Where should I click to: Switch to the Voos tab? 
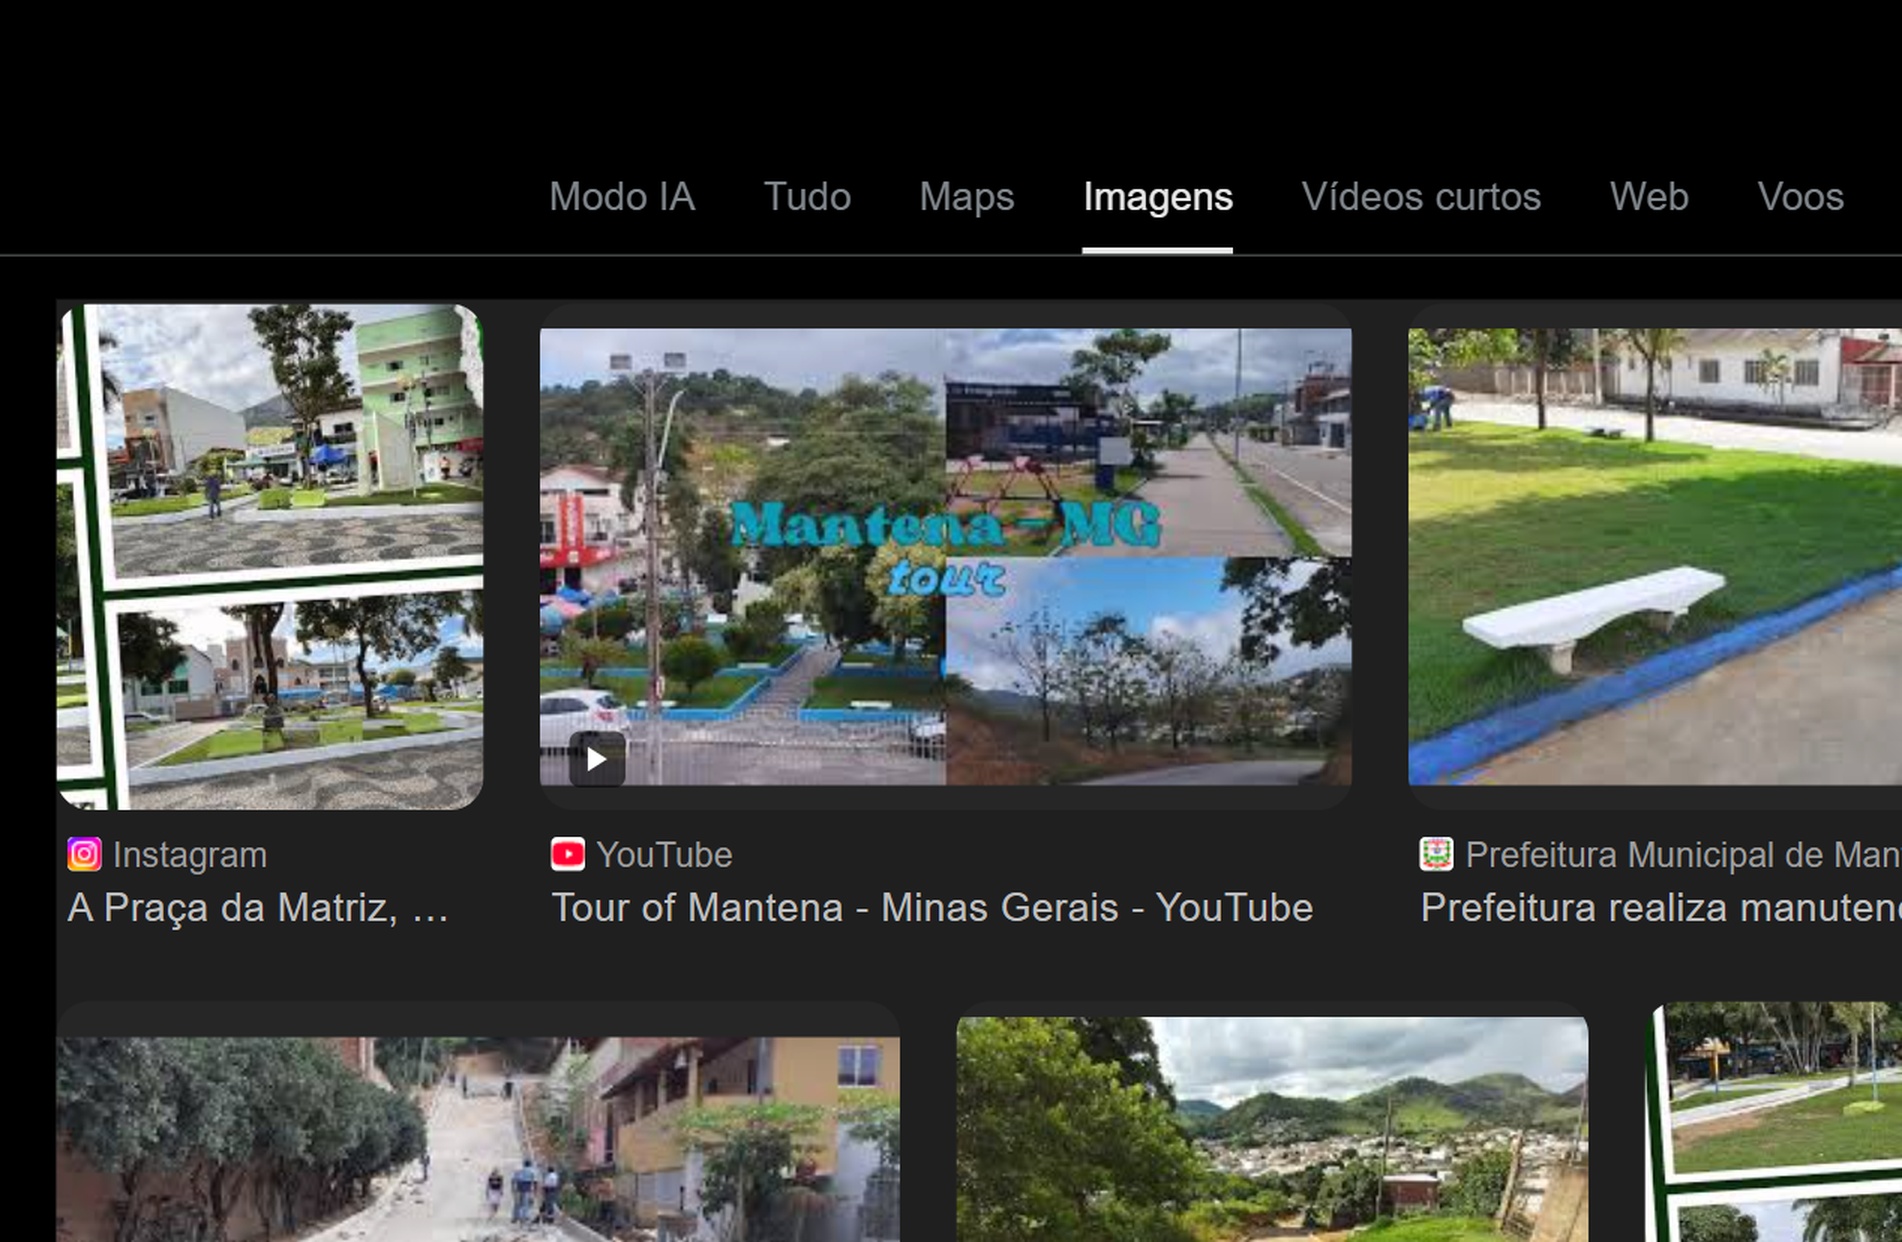(x=1799, y=197)
